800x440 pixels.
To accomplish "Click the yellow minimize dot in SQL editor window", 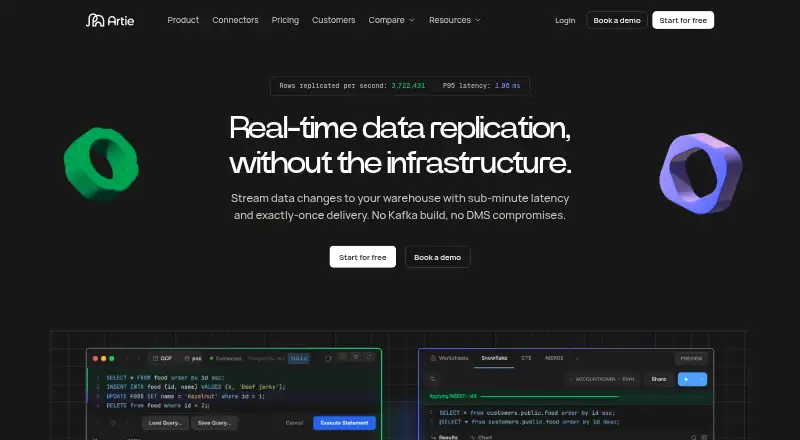I will tap(104, 358).
